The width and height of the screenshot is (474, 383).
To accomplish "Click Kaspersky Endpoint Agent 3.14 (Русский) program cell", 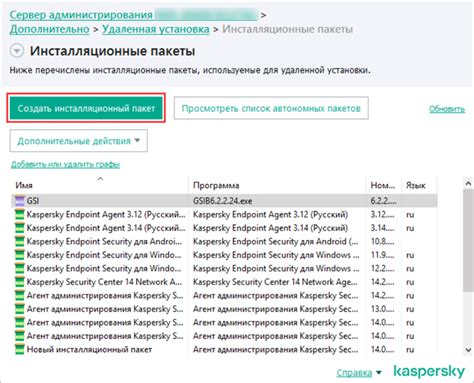I will coord(270,228).
